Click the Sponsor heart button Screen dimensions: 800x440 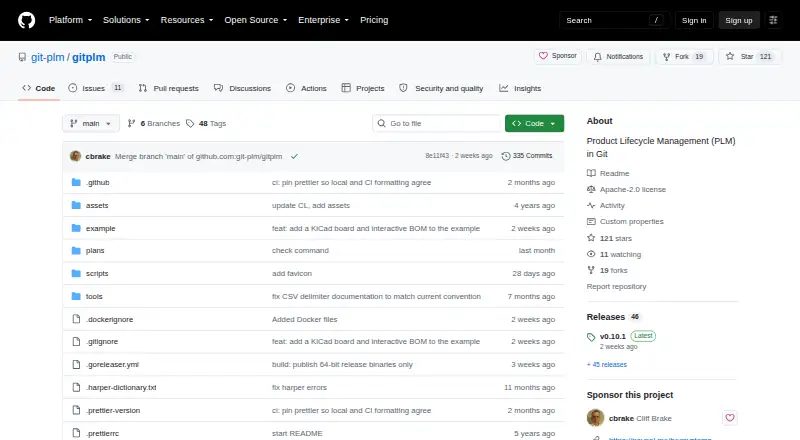(x=558, y=56)
